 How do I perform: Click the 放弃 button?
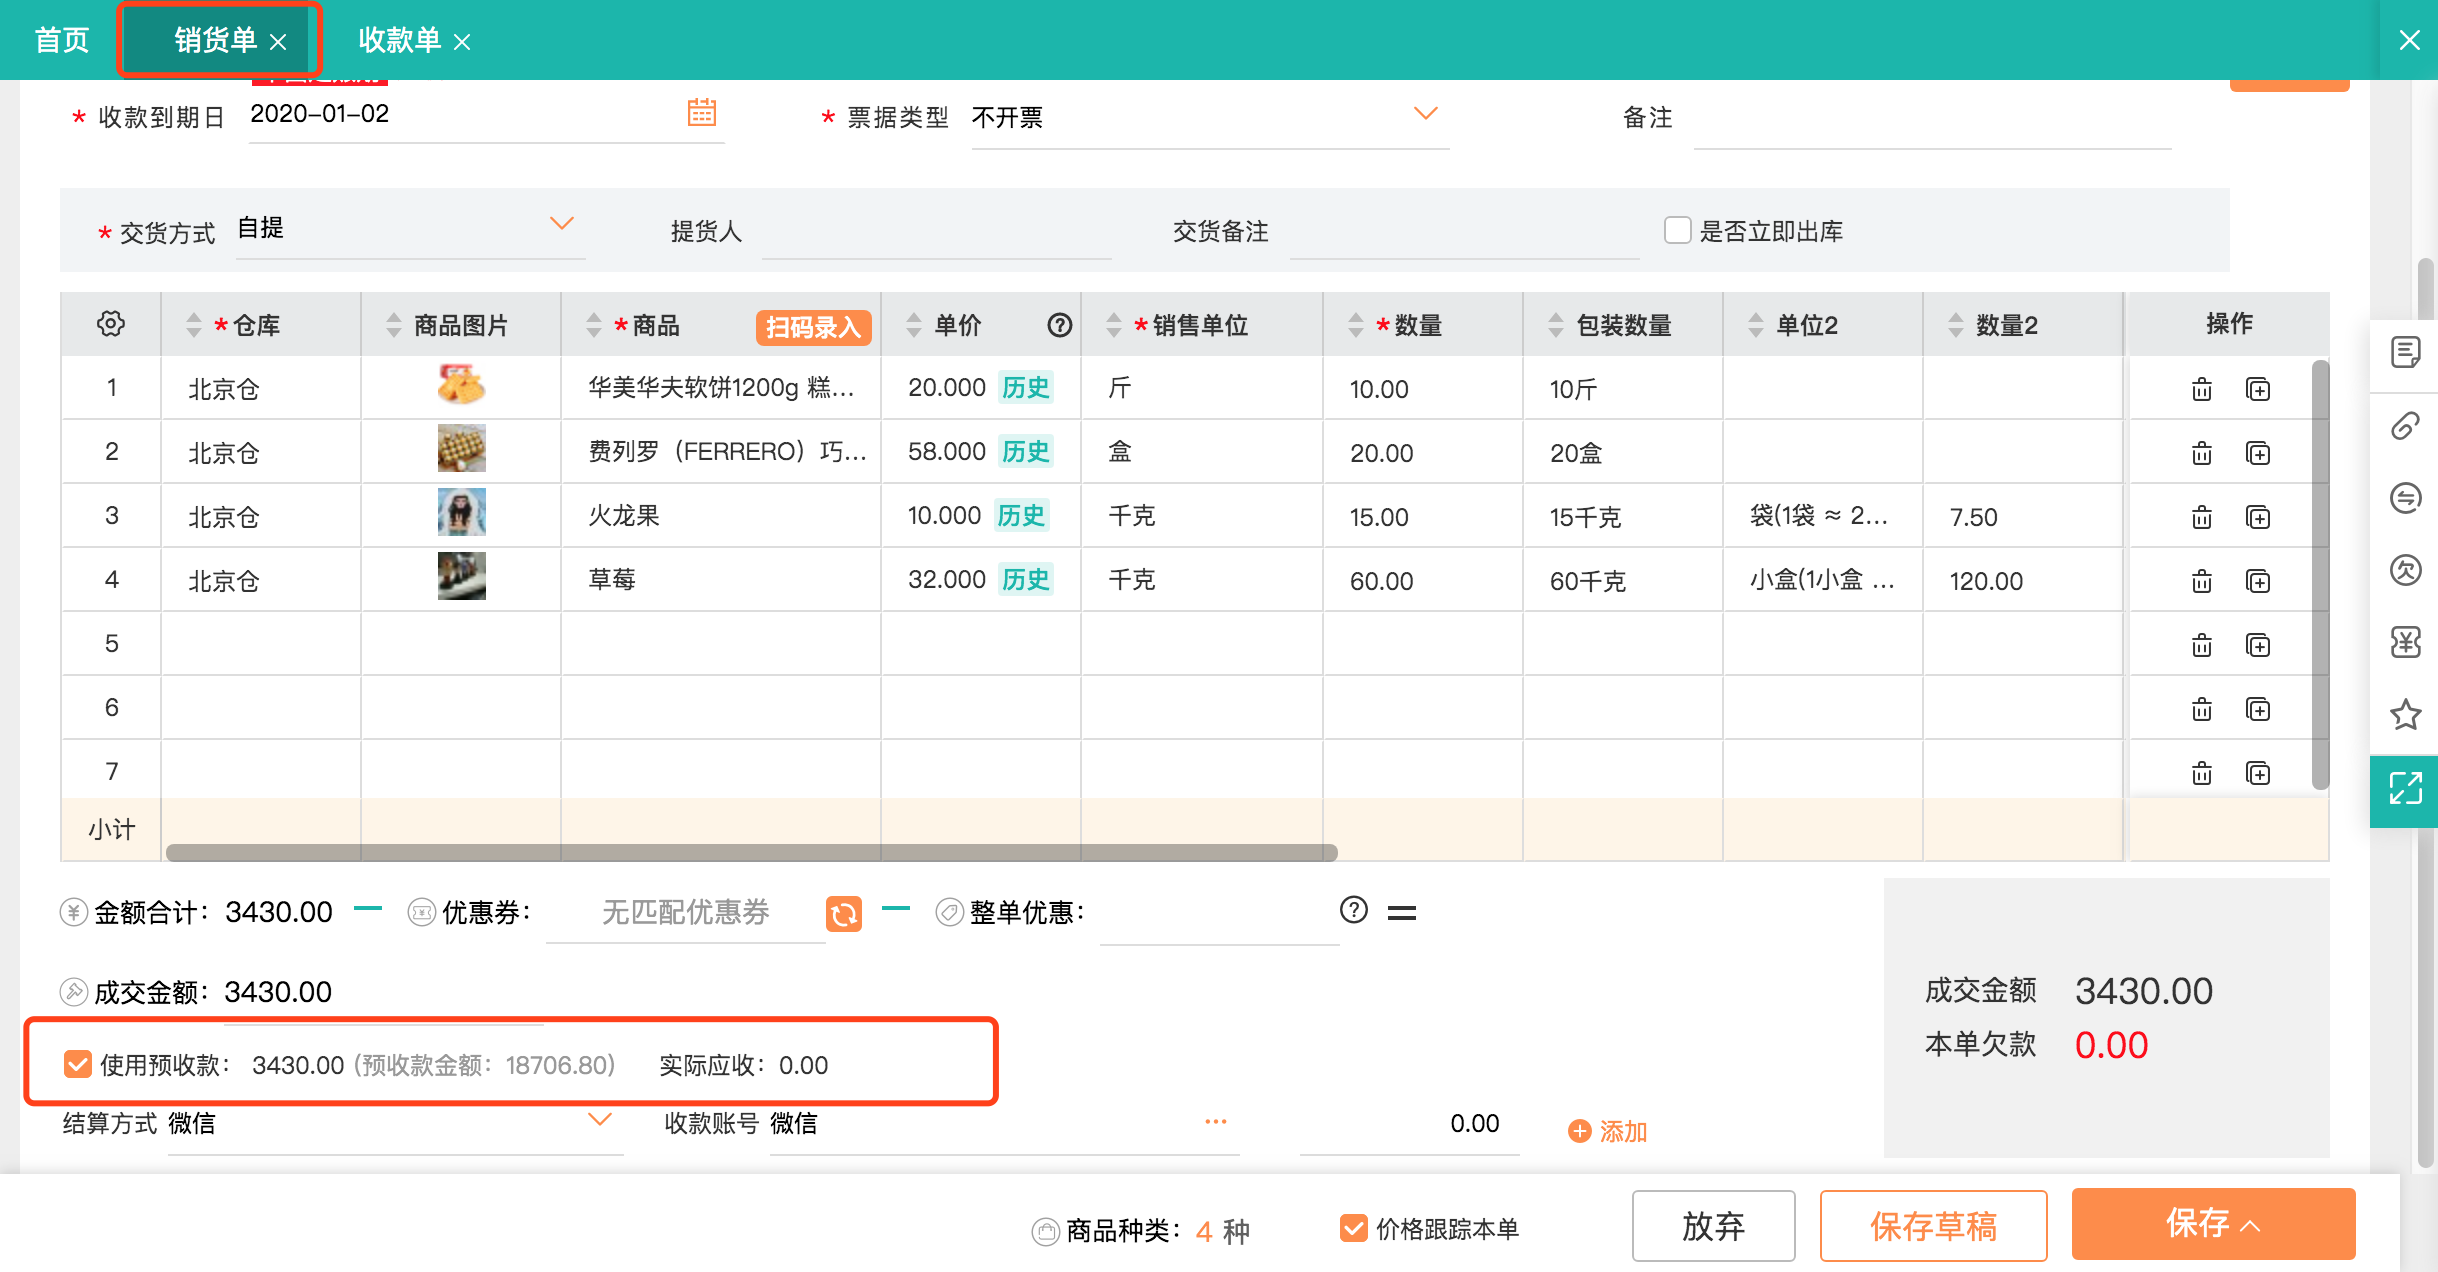[x=1714, y=1225]
